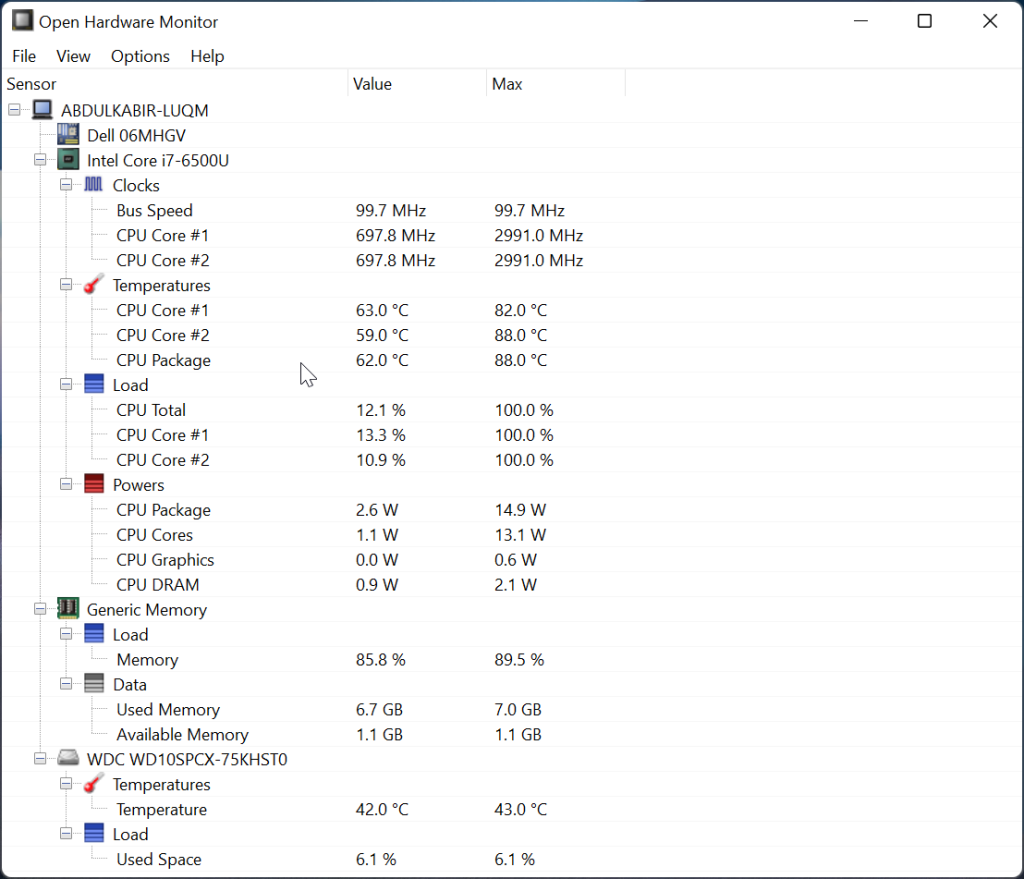
Task: Select CPU Package temperature row
Action: 512,360
